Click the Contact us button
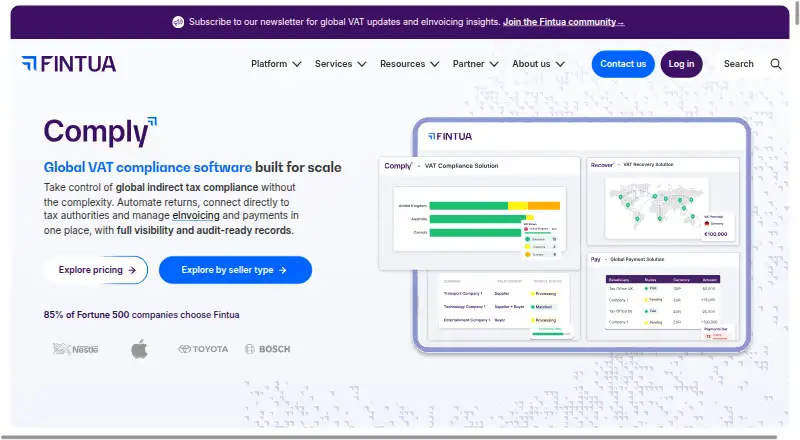Viewport: 800px width, 440px height. tap(623, 64)
